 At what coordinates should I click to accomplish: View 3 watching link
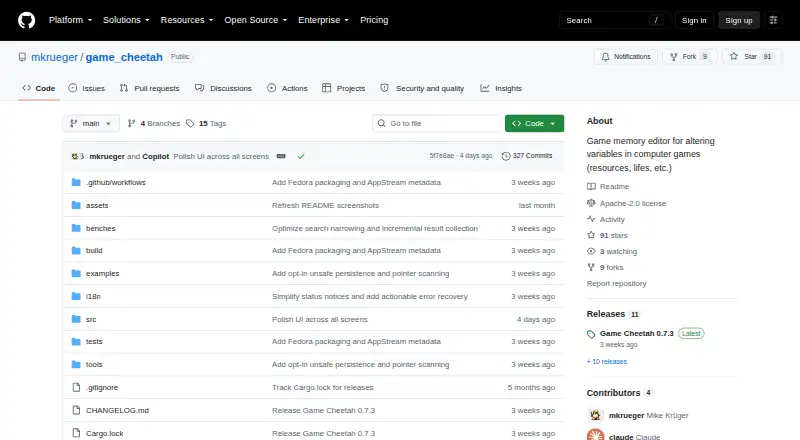(612, 252)
